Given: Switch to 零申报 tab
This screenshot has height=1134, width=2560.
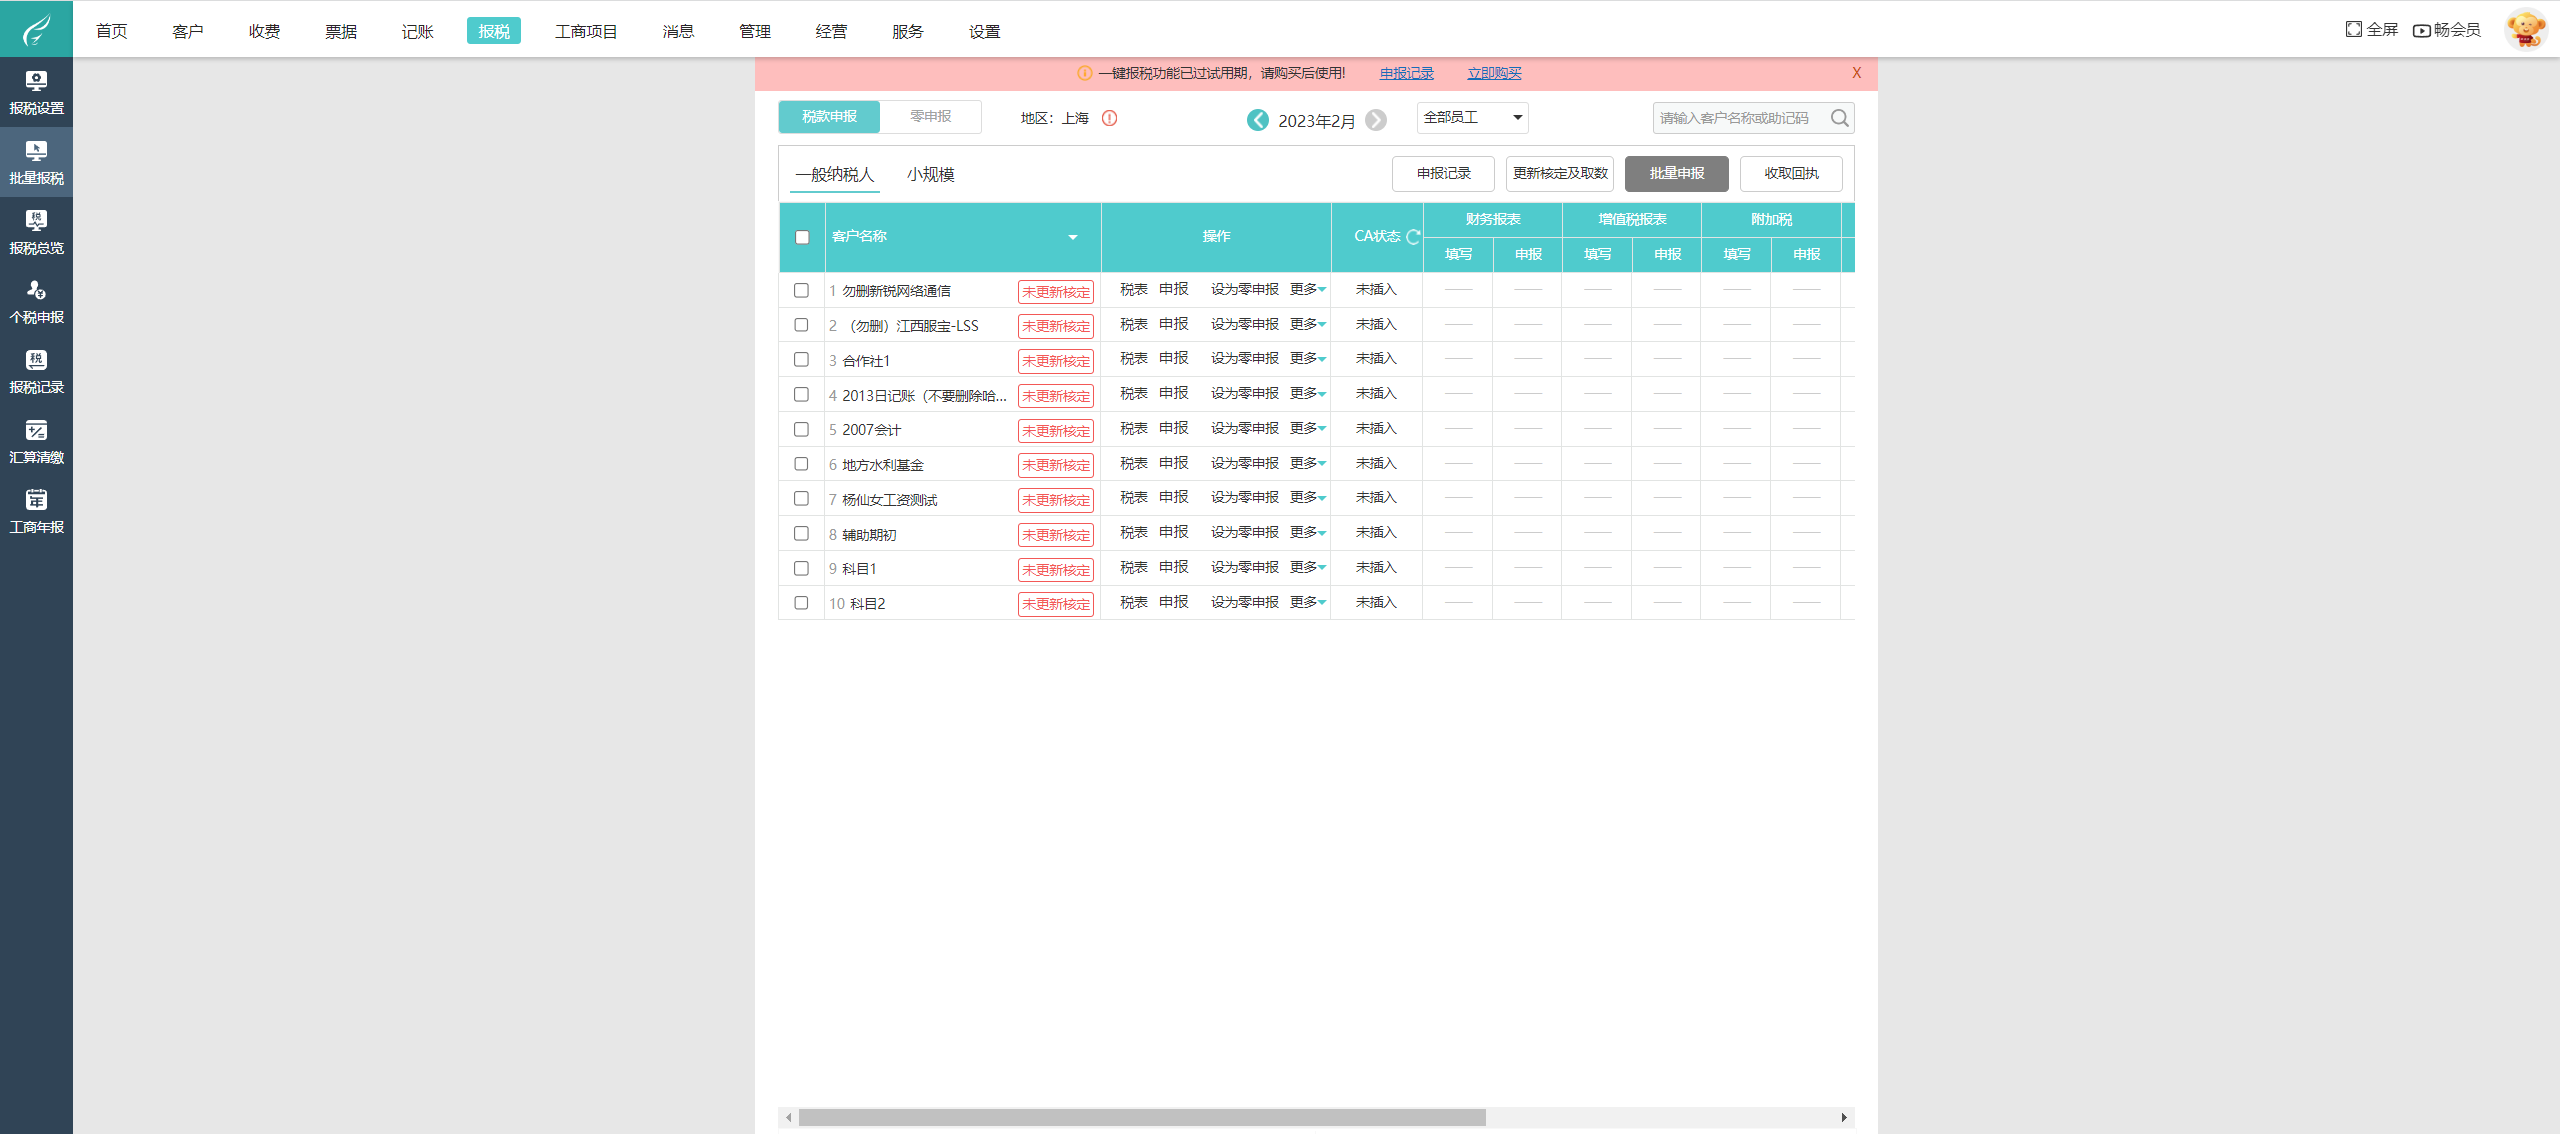Looking at the screenshot, I should pos(932,117).
